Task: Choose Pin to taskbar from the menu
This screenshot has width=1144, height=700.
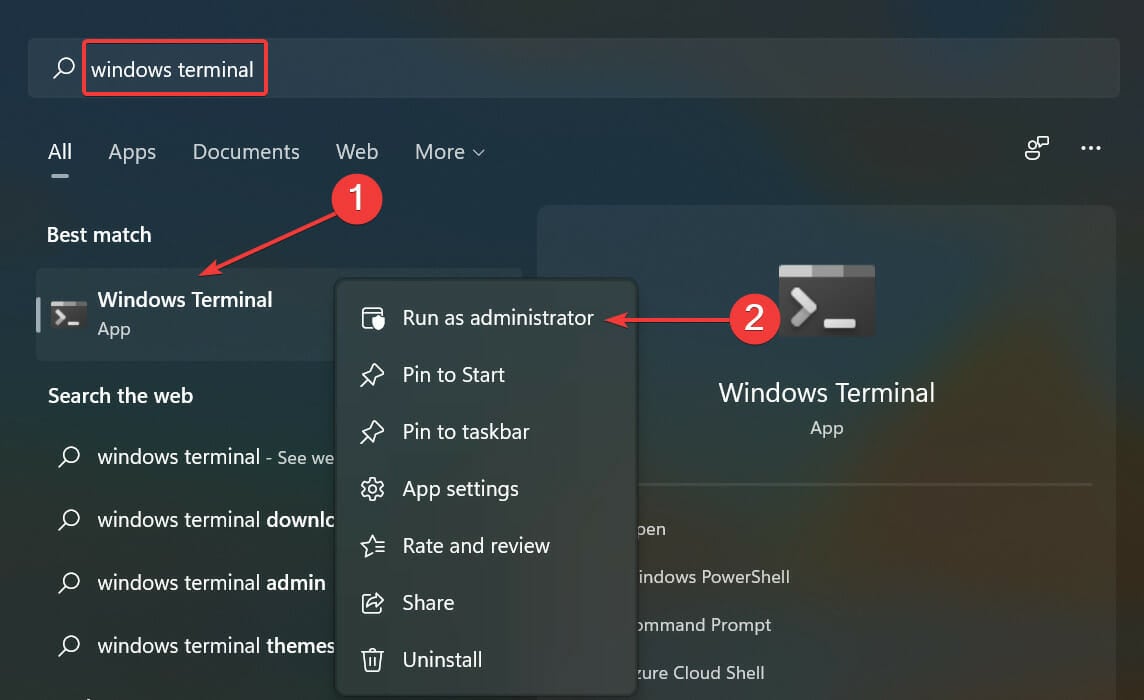Action: pos(466,432)
